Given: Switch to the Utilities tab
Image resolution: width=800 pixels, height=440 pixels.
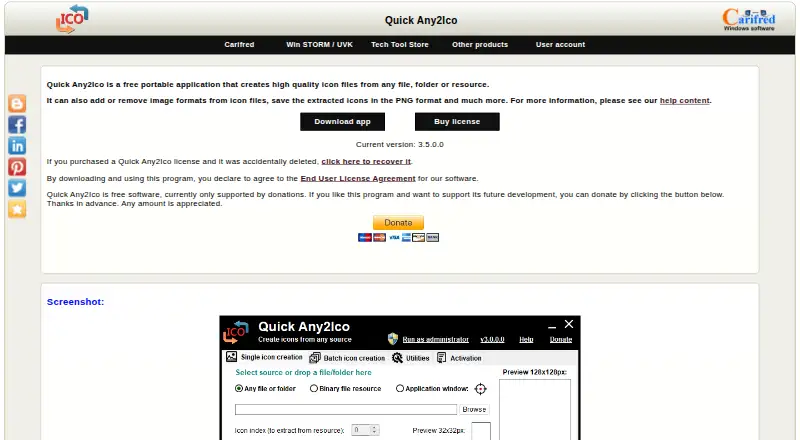Looking at the screenshot, I should 411,358.
